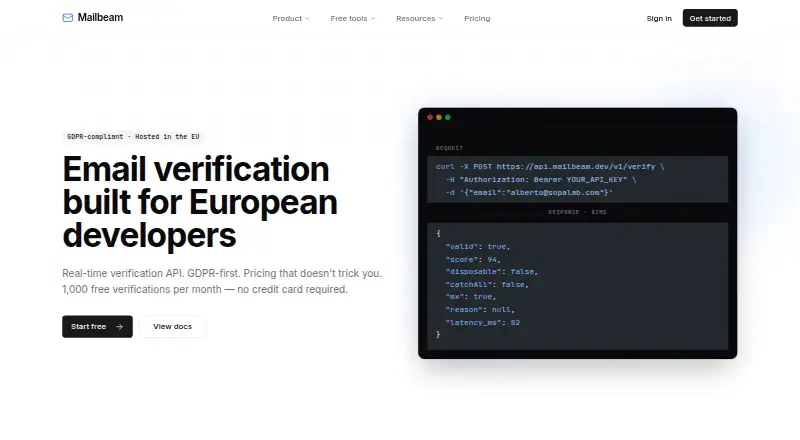Click the RESPONSE 82MS label

[x=578, y=212]
